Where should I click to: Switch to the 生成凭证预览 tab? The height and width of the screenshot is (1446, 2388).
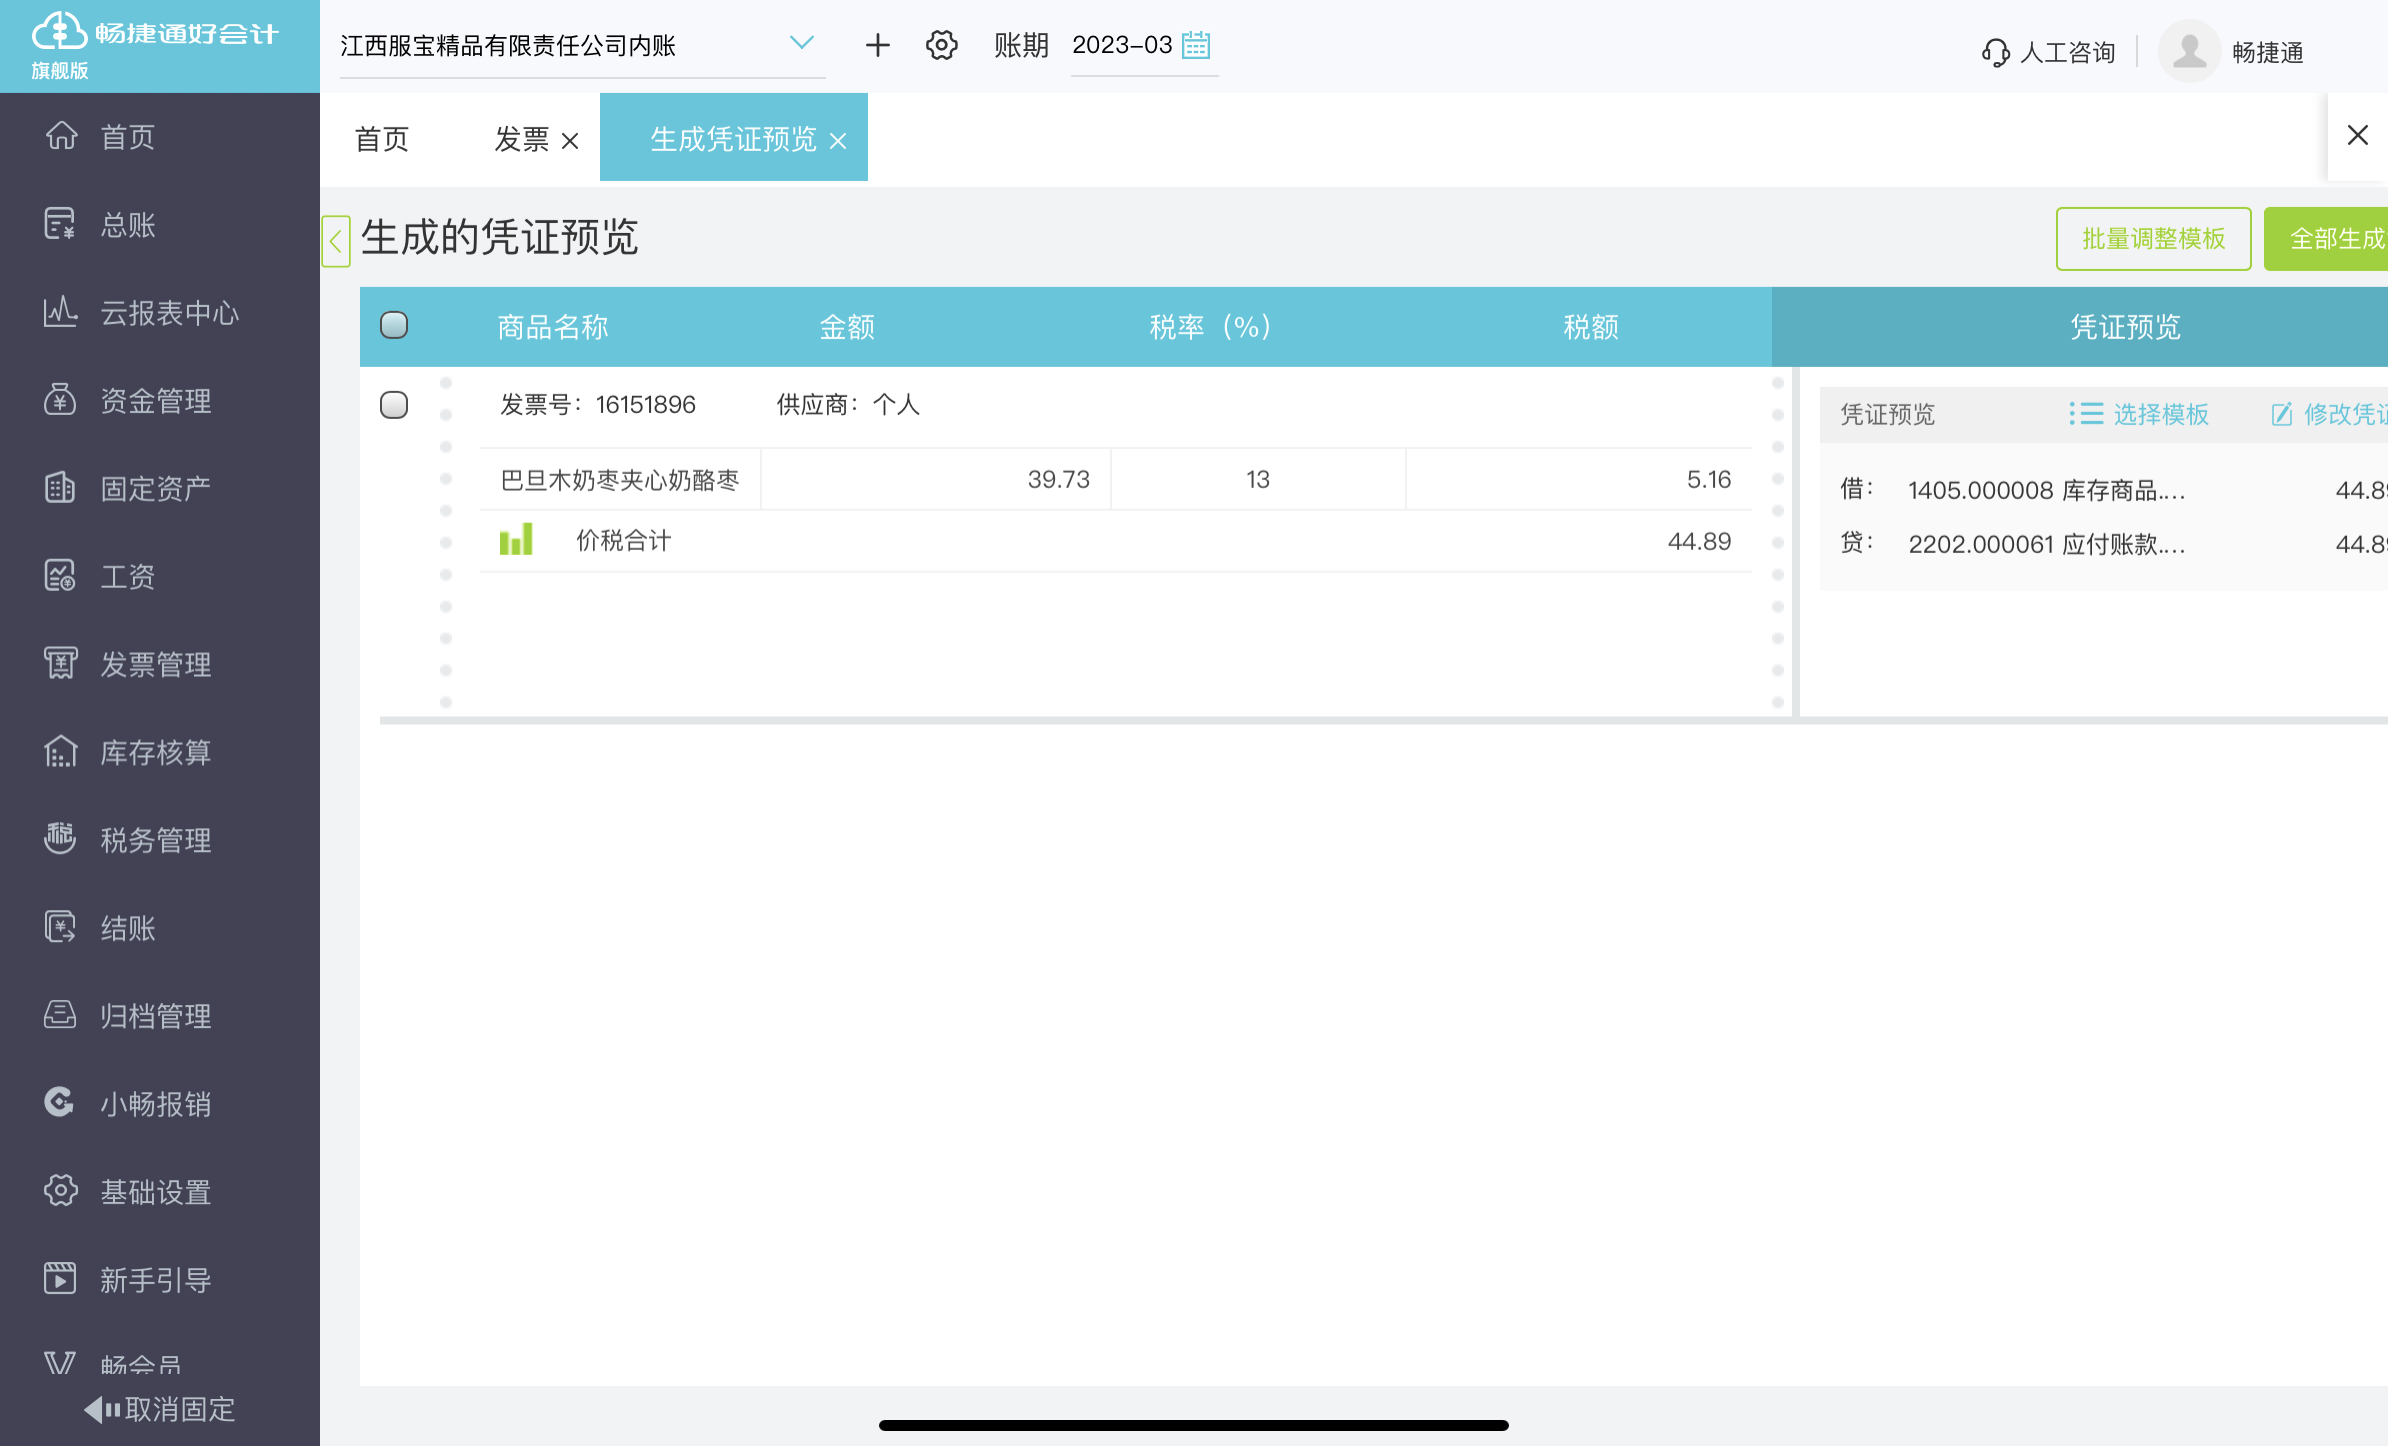[733, 140]
